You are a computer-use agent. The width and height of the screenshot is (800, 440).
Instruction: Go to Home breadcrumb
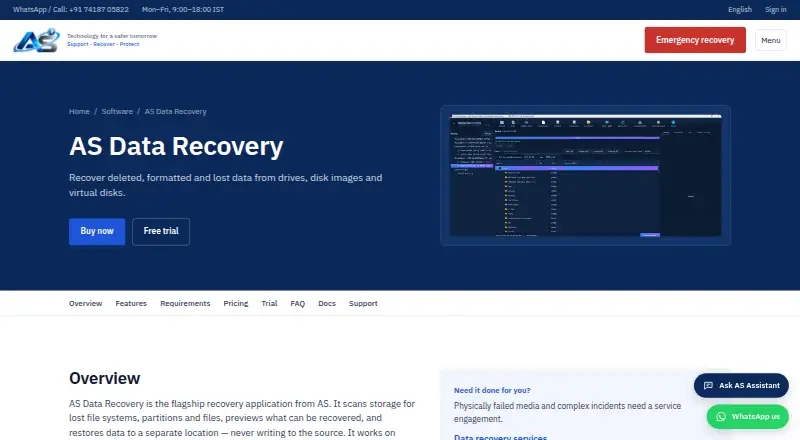pyautogui.click(x=79, y=111)
